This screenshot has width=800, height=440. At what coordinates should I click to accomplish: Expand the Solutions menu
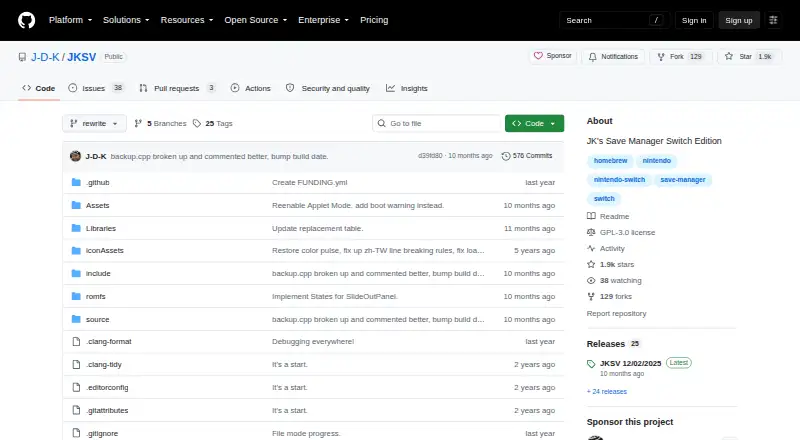coord(126,20)
